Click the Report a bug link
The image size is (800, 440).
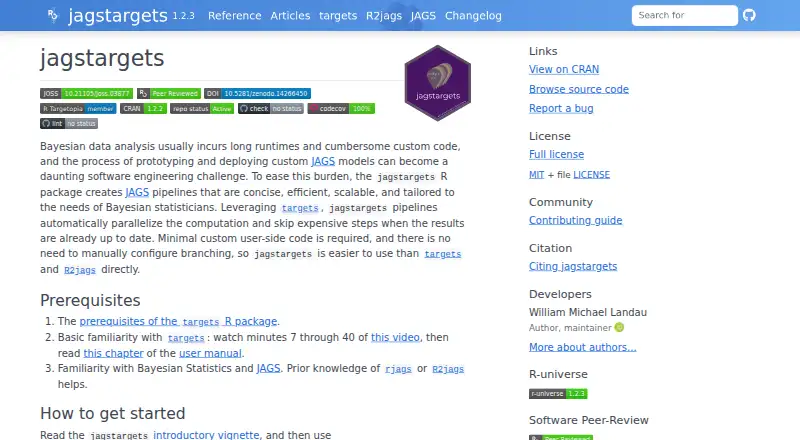coord(561,108)
